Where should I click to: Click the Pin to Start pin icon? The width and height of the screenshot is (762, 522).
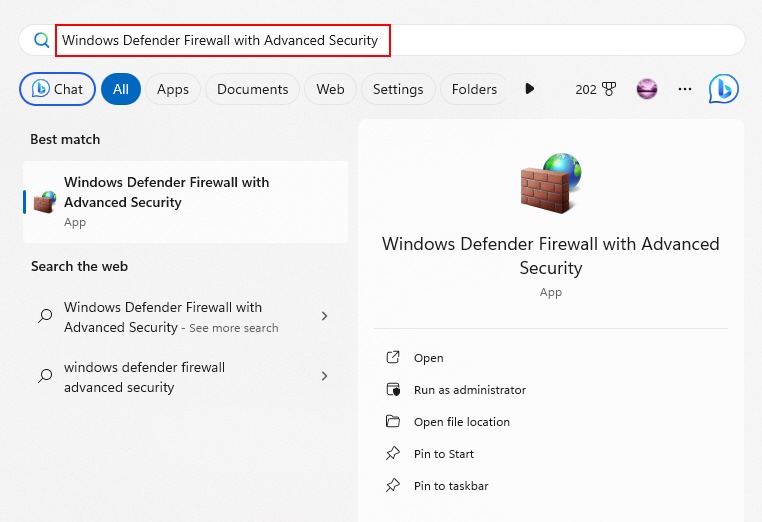click(393, 453)
